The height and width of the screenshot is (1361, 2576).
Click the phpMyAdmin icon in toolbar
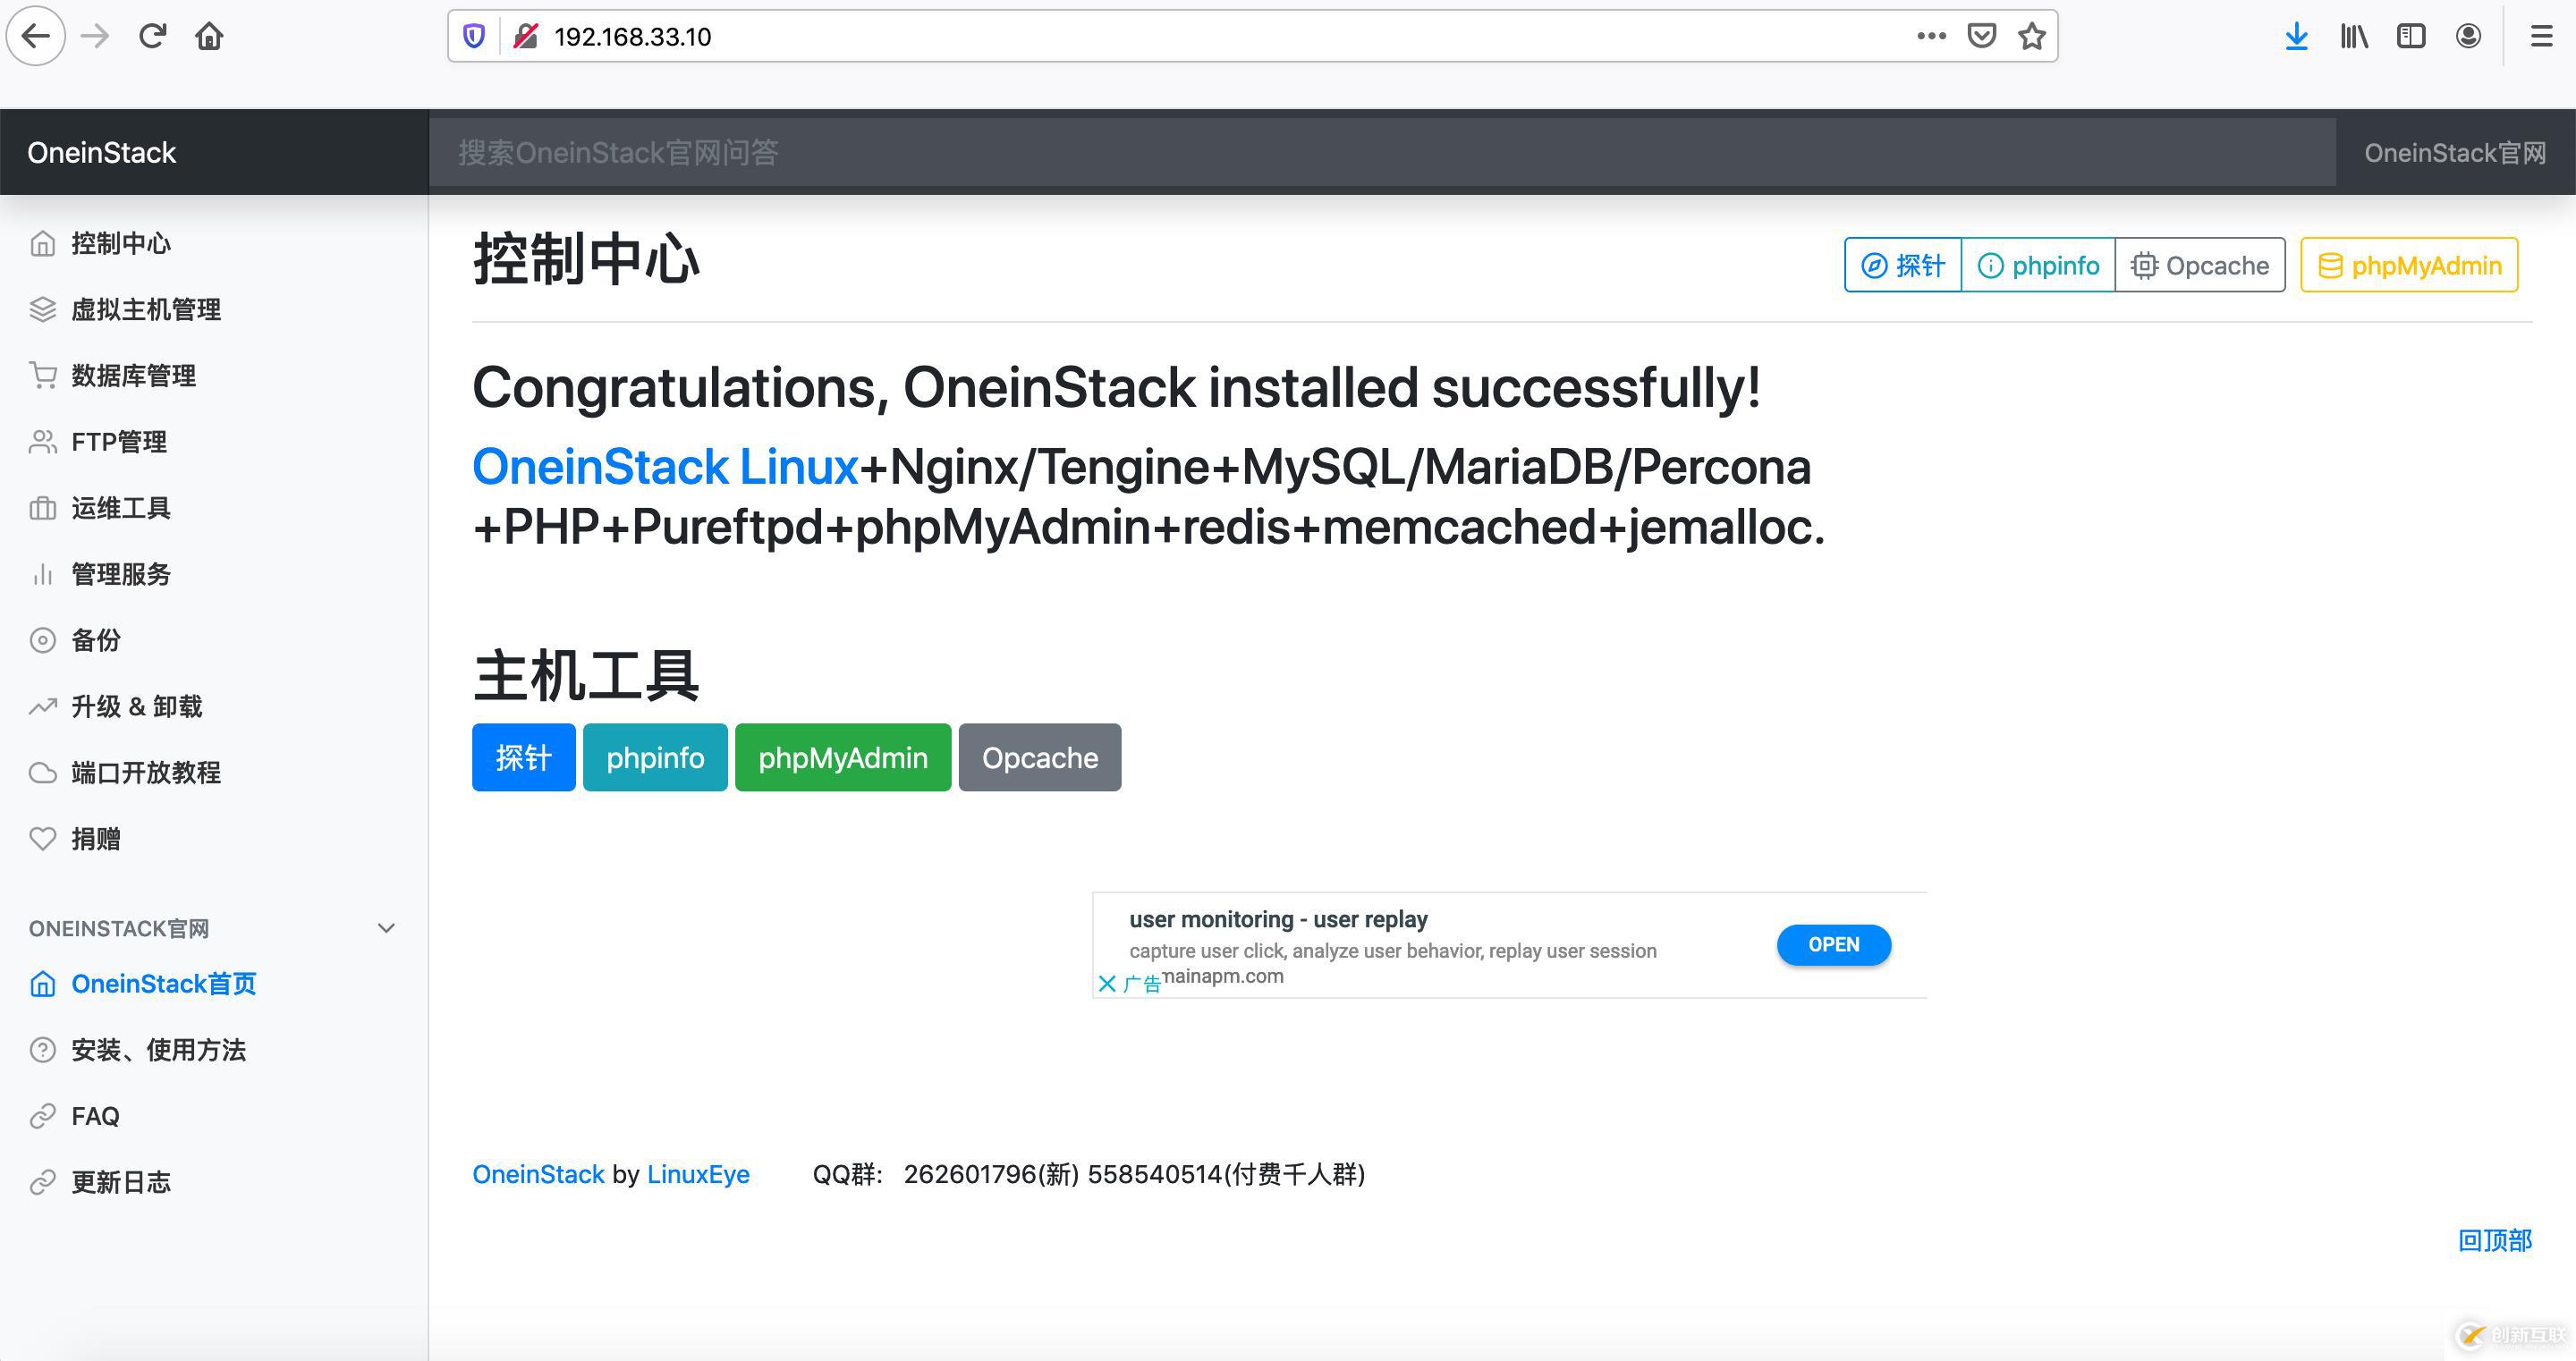click(x=2409, y=266)
